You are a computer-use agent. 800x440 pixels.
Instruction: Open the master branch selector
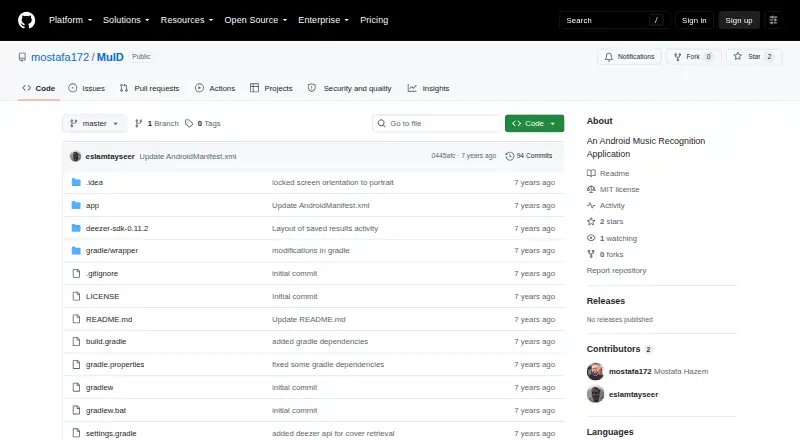94,124
